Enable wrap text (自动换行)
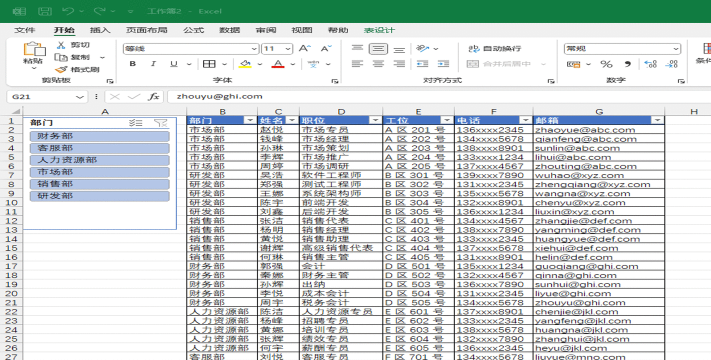This screenshot has height=360, width=711. [x=495, y=49]
